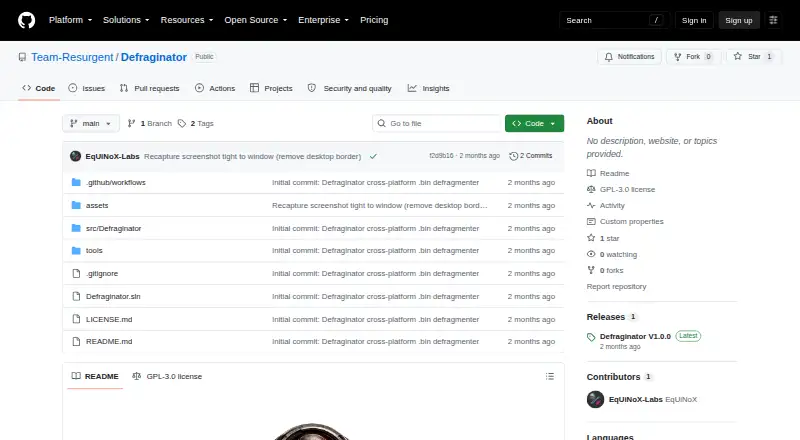Image resolution: width=800 pixels, height=440 pixels.
Task: Open the Projects tab
Action: point(271,88)
